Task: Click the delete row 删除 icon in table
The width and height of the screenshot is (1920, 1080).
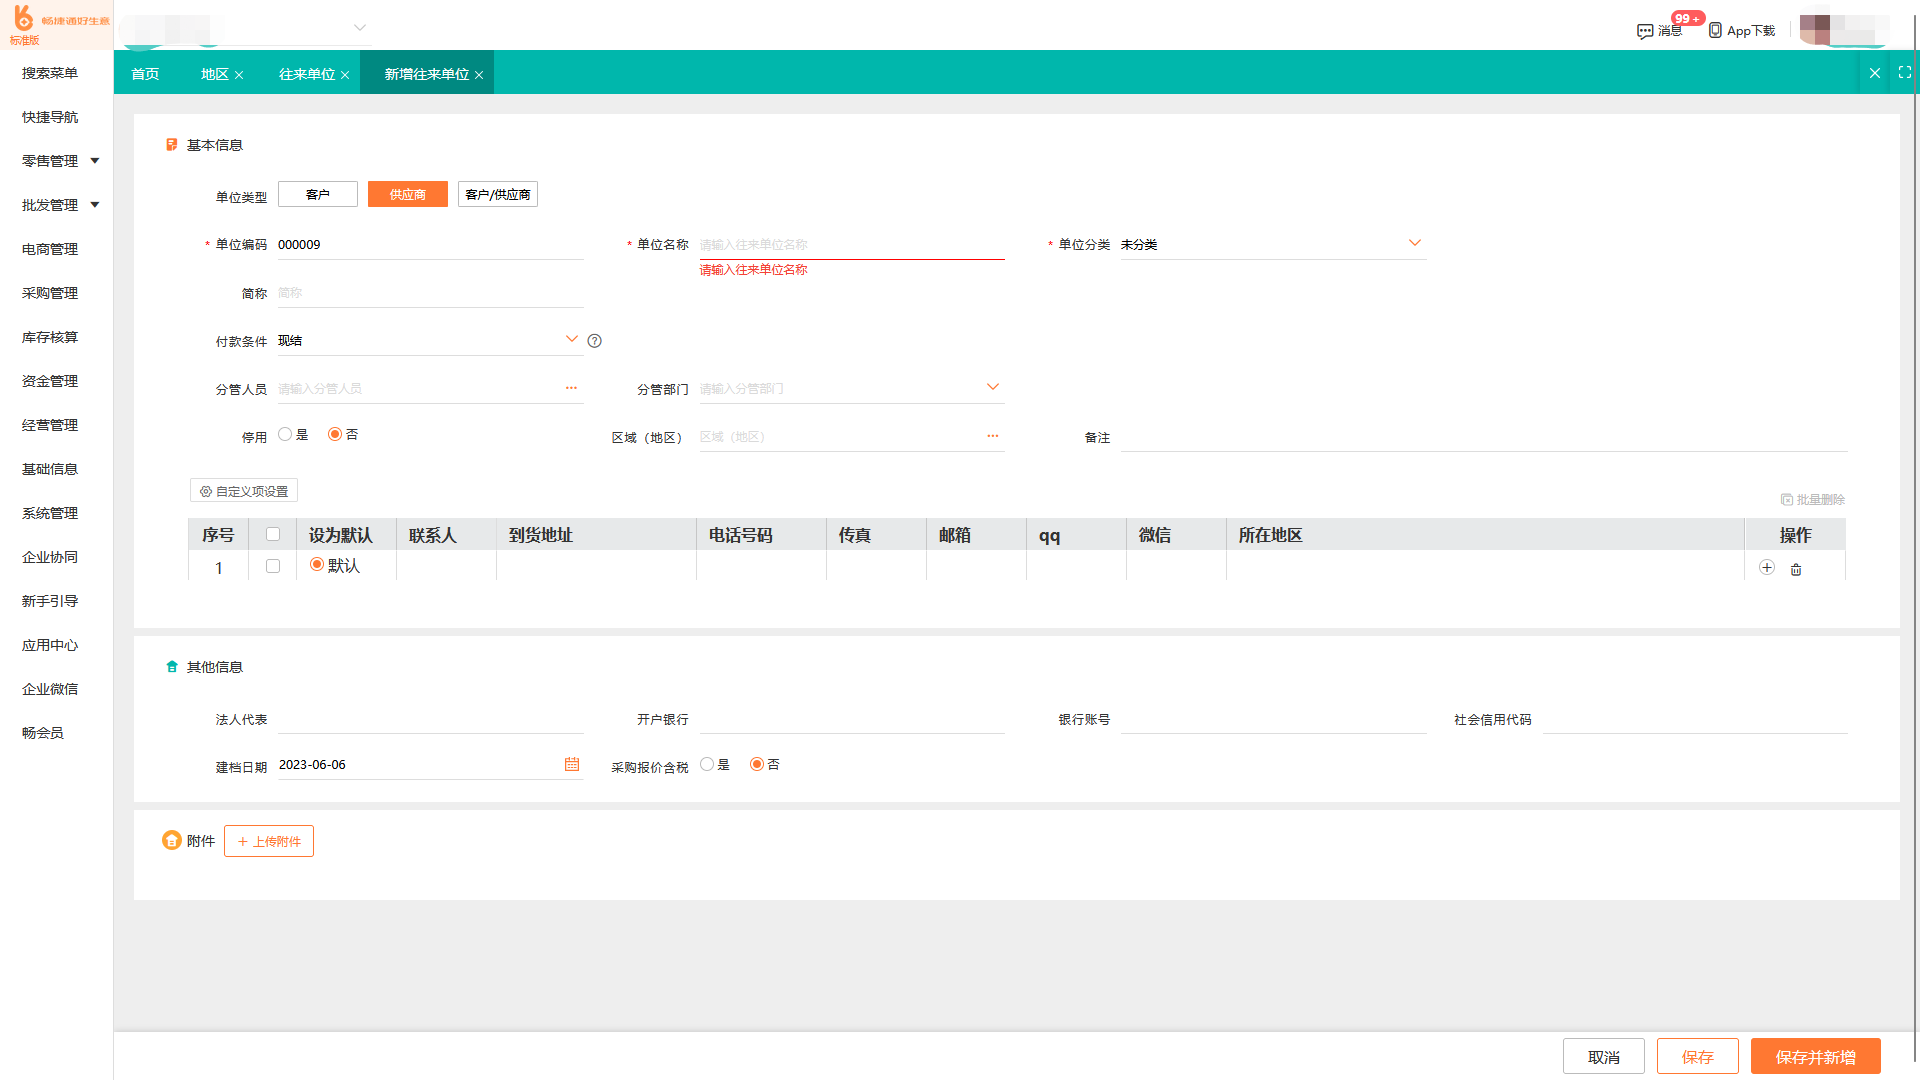Action: coord(1796,568)
